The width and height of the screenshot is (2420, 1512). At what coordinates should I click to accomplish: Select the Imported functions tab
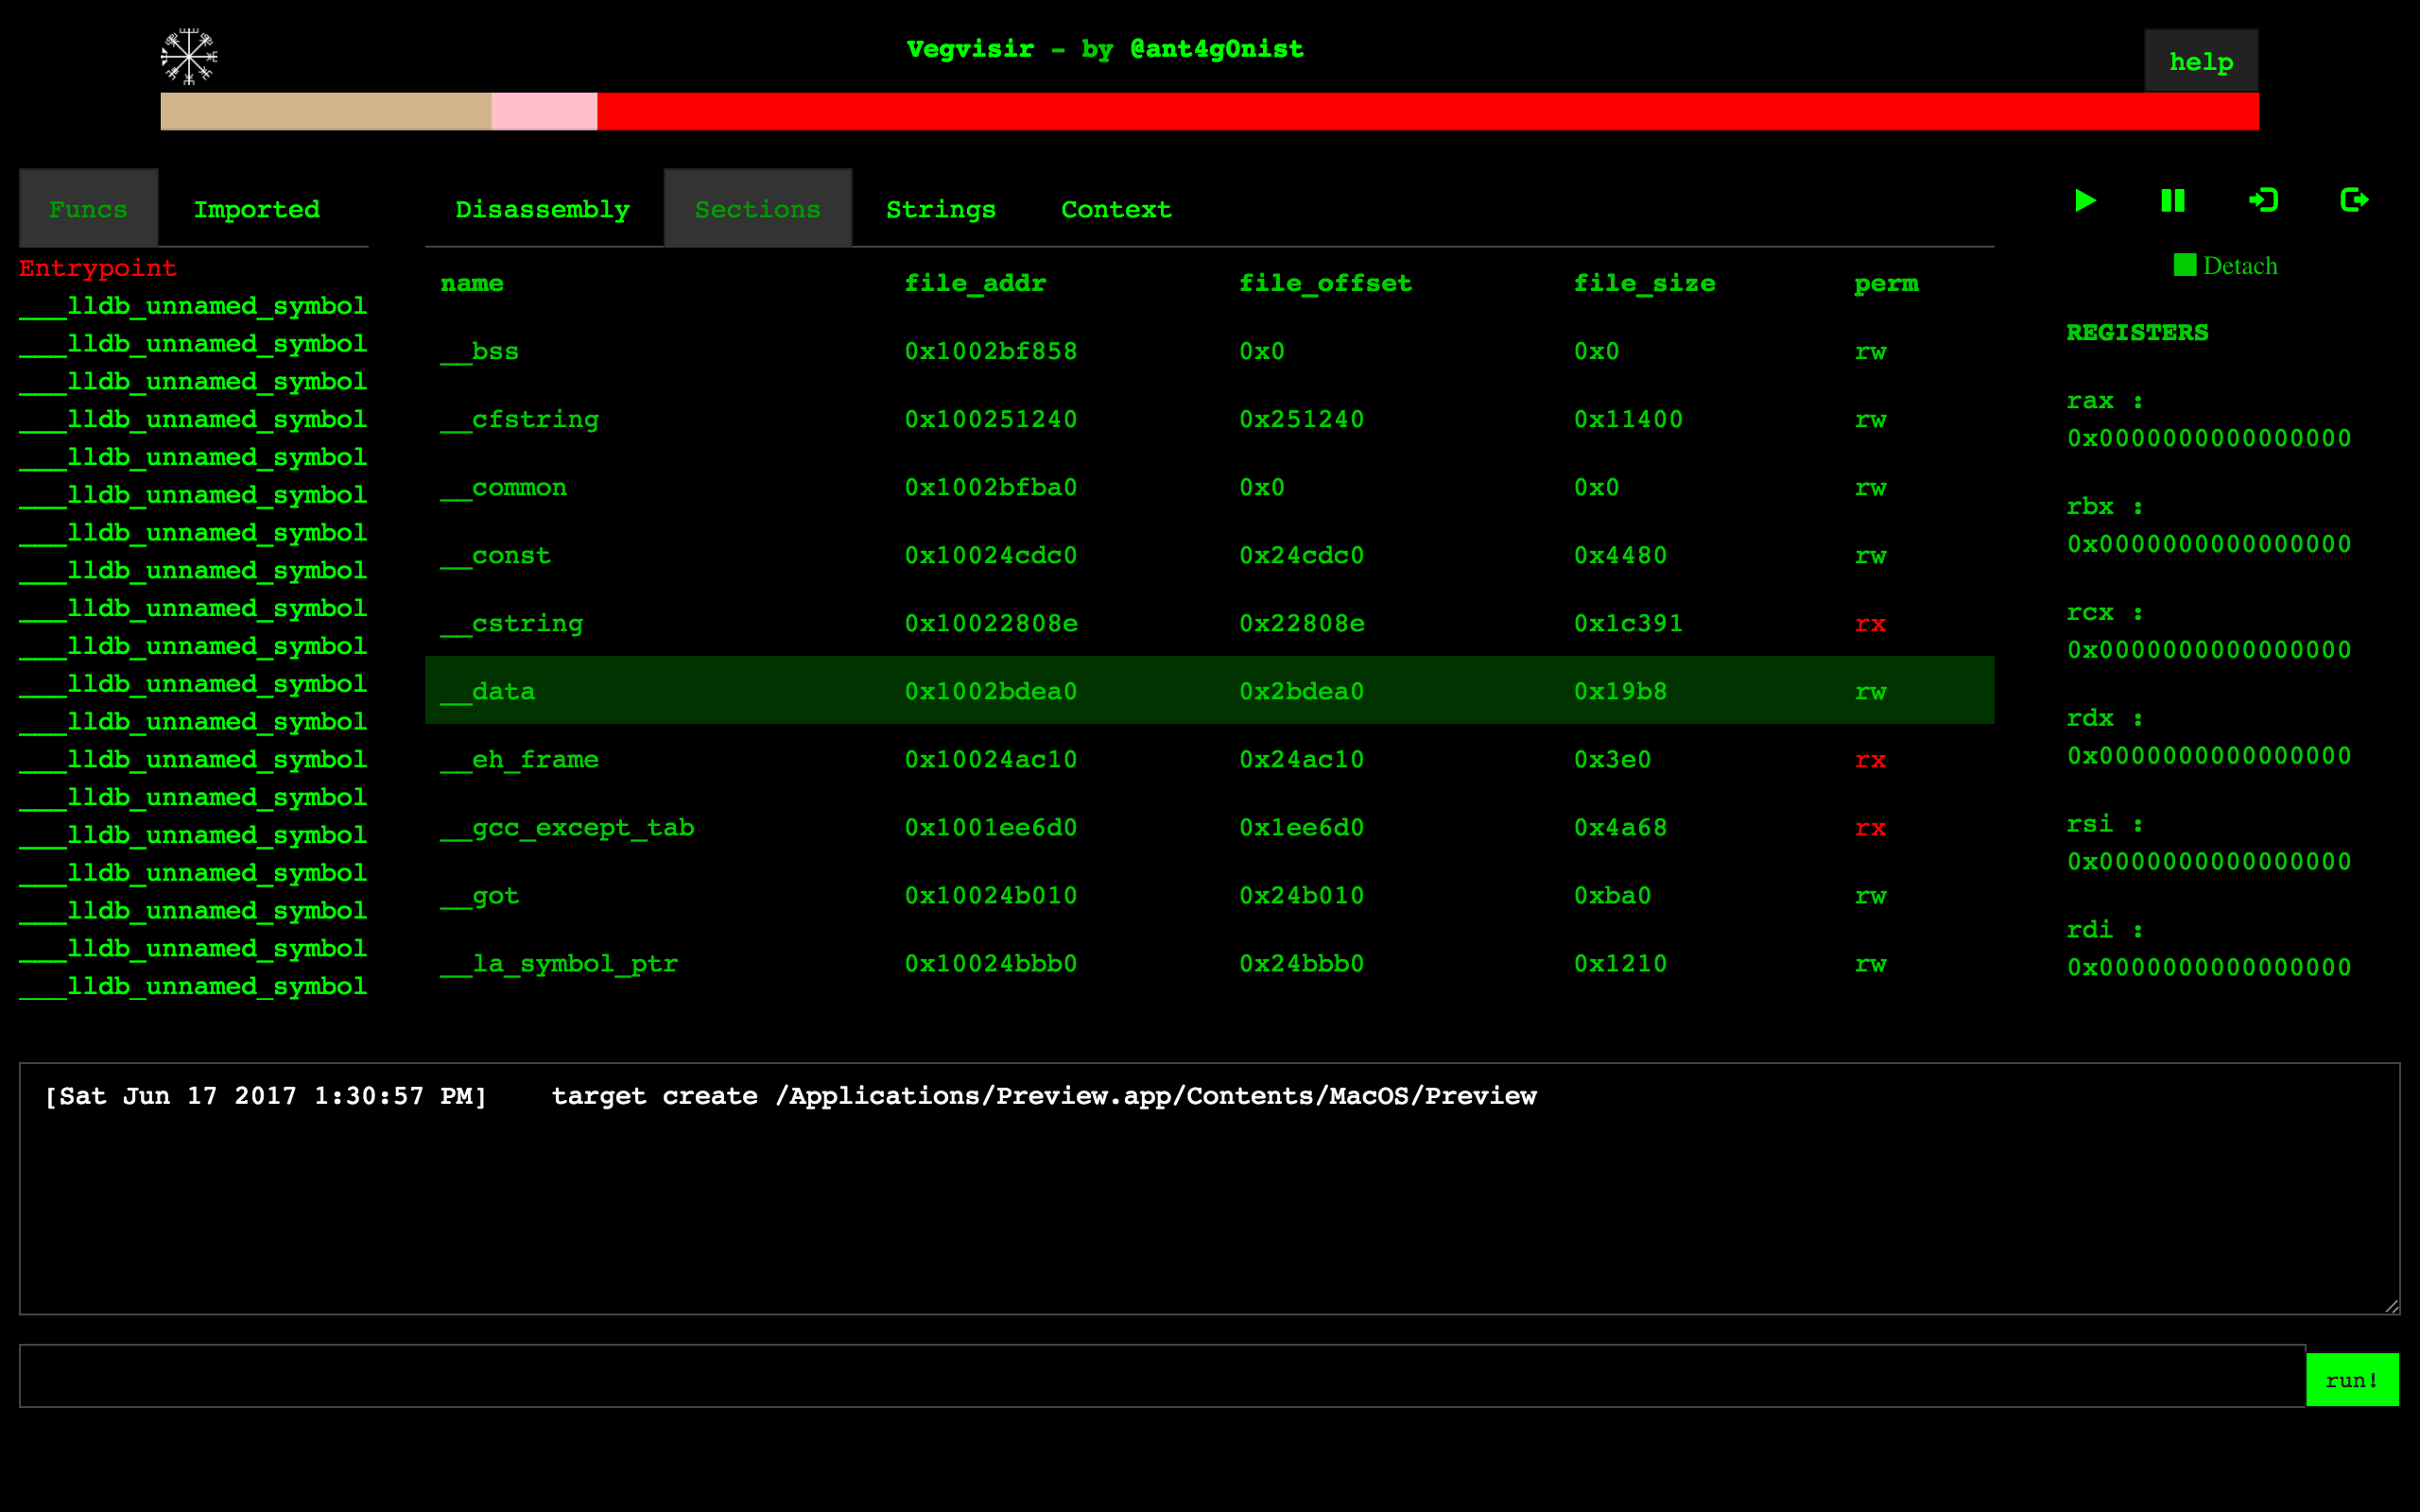[x=256, y=209]
